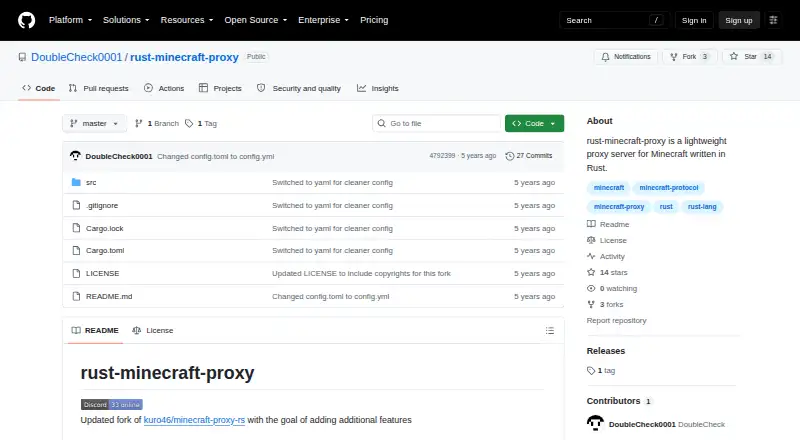Switch to the Pull requests tab
Image resolution: width=800 pixels, height=440 pixels.
click(98, 88)
